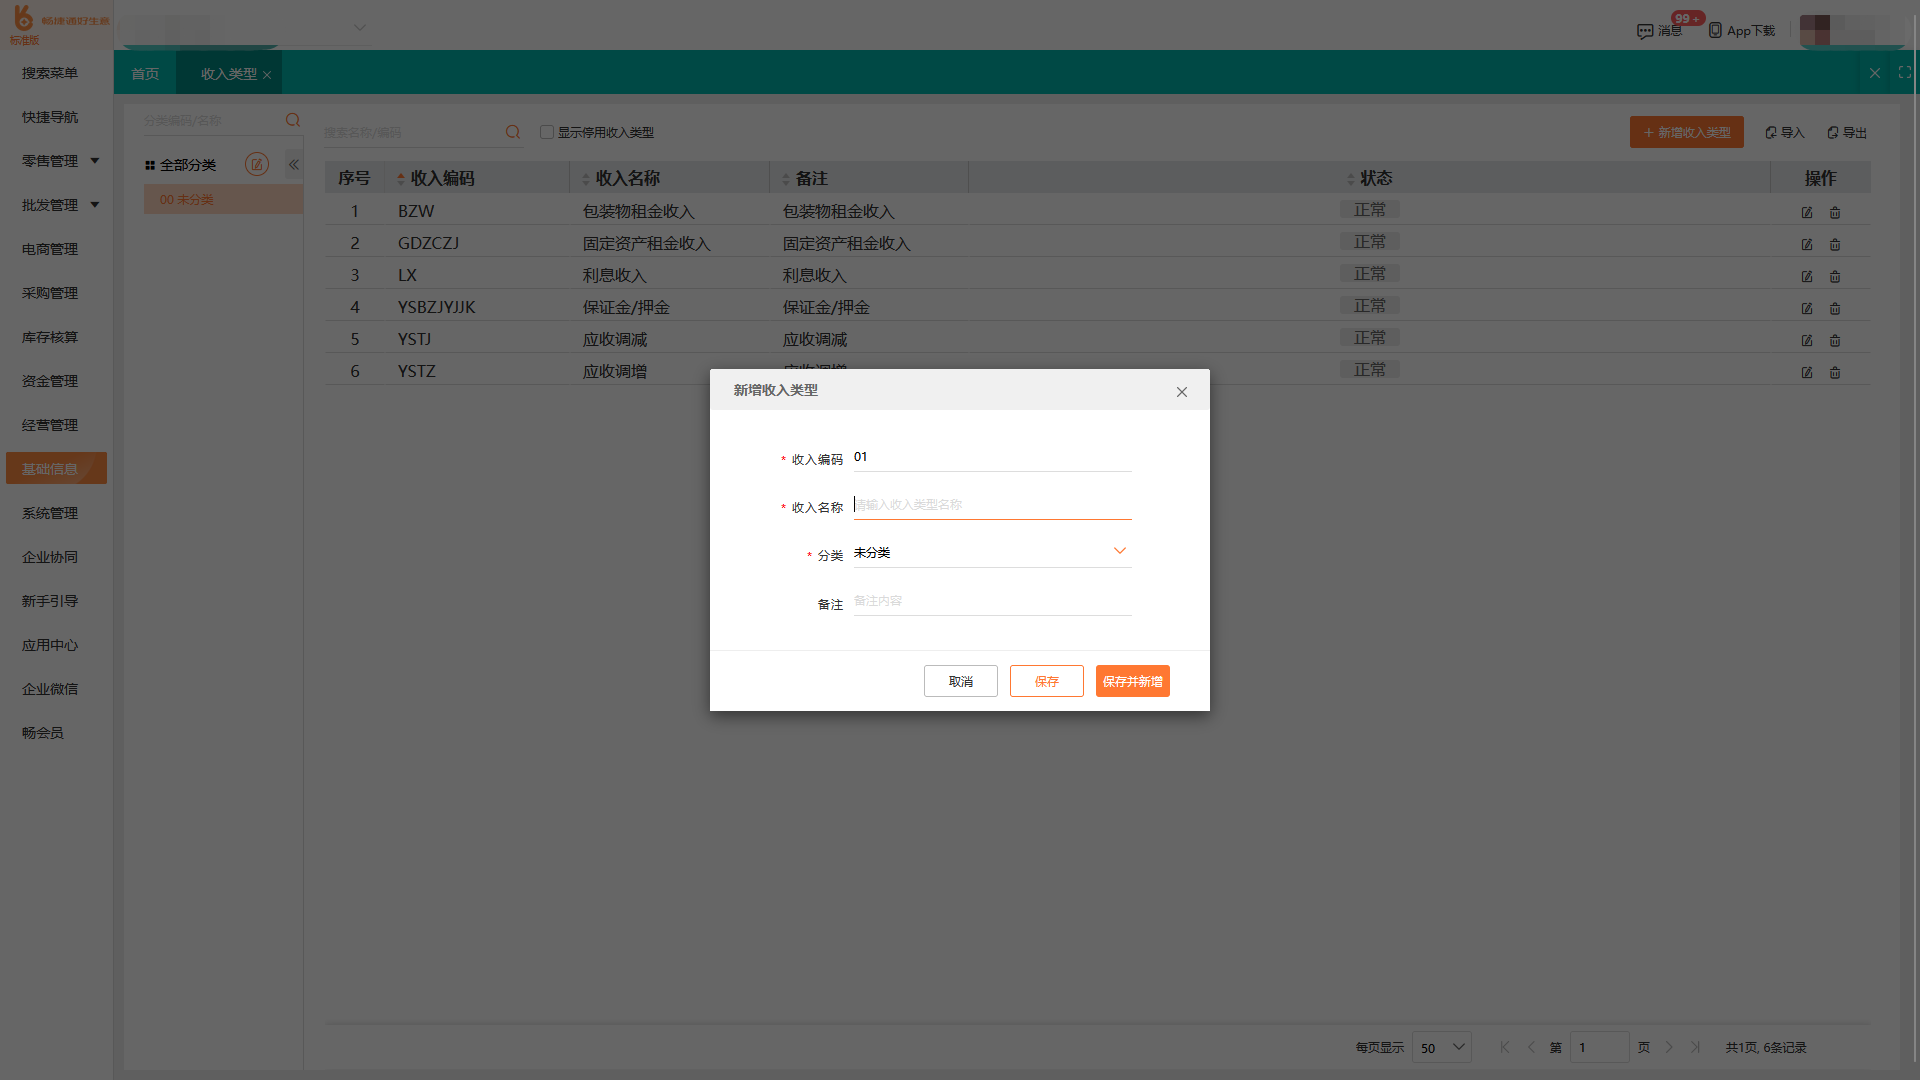Expand the 分类 dropdown in dialog
This screenshot has height=1080, width=1920.
[1120, 551]
